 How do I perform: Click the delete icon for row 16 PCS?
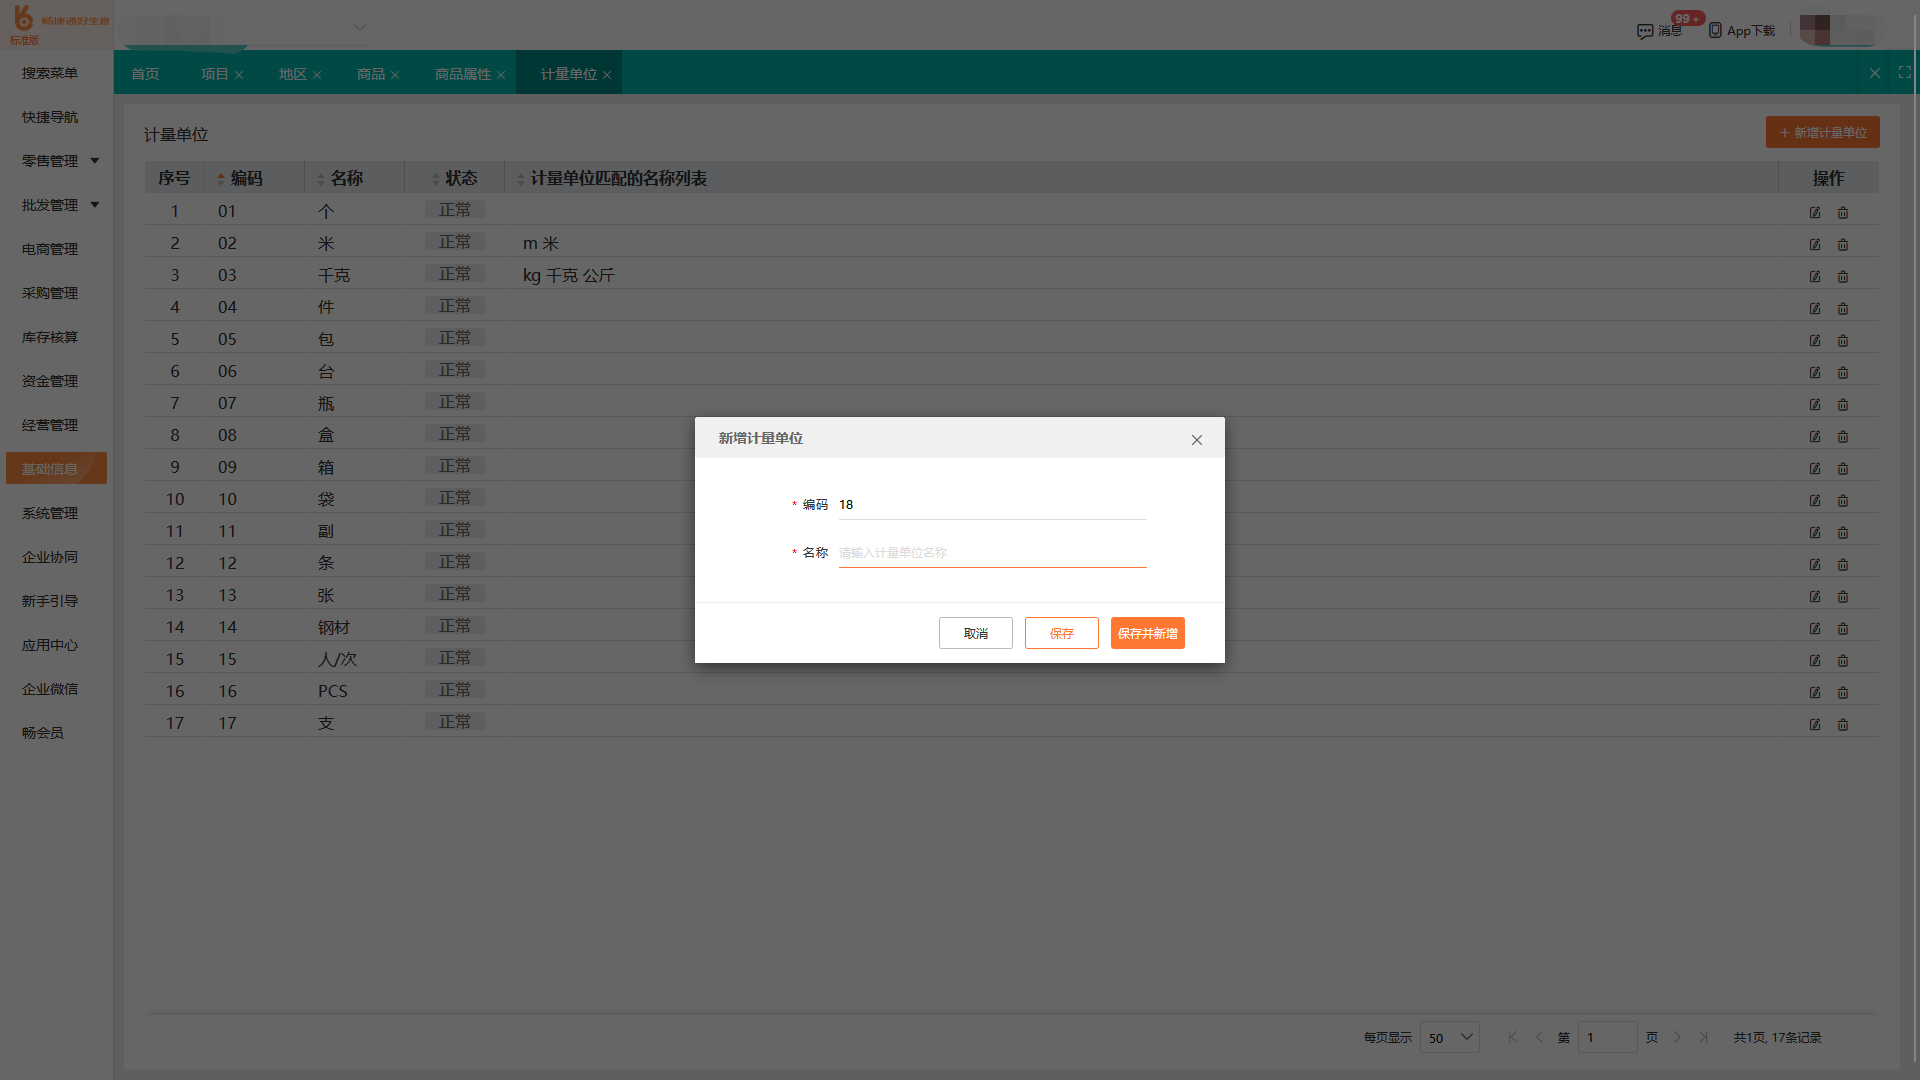pos(1844,691)
